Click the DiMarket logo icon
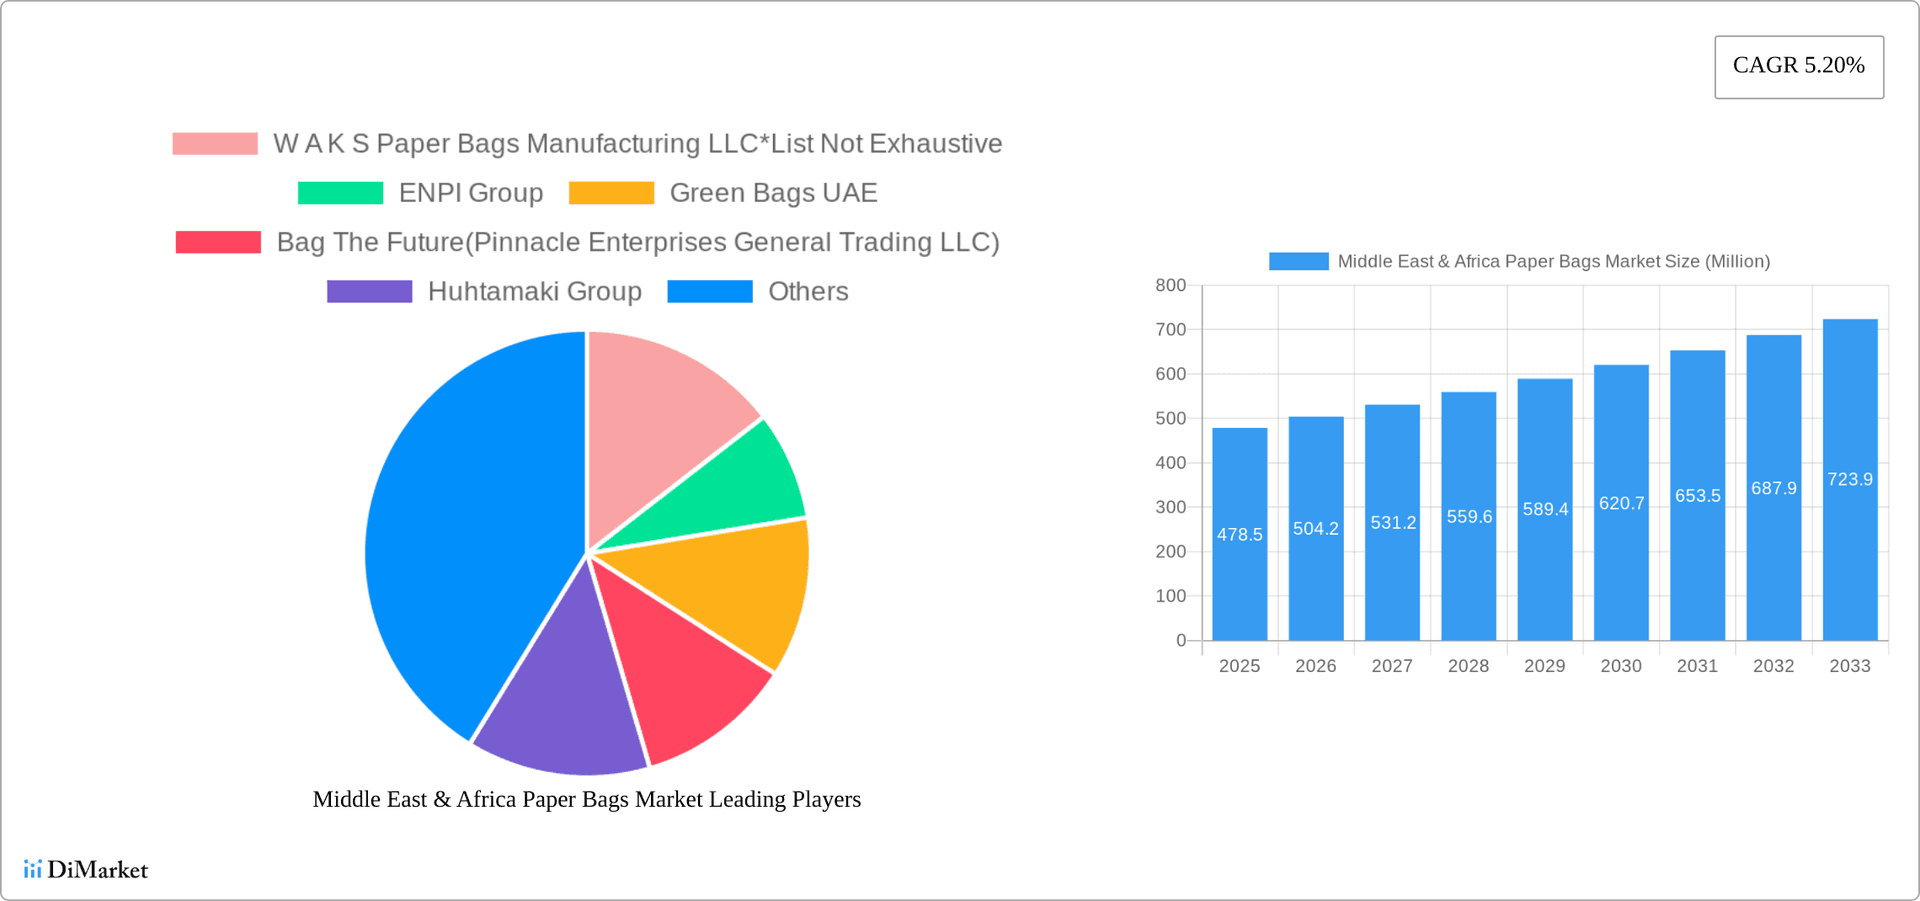Image resolution: width=1920 pixels, height=901 pixels. 35,866
